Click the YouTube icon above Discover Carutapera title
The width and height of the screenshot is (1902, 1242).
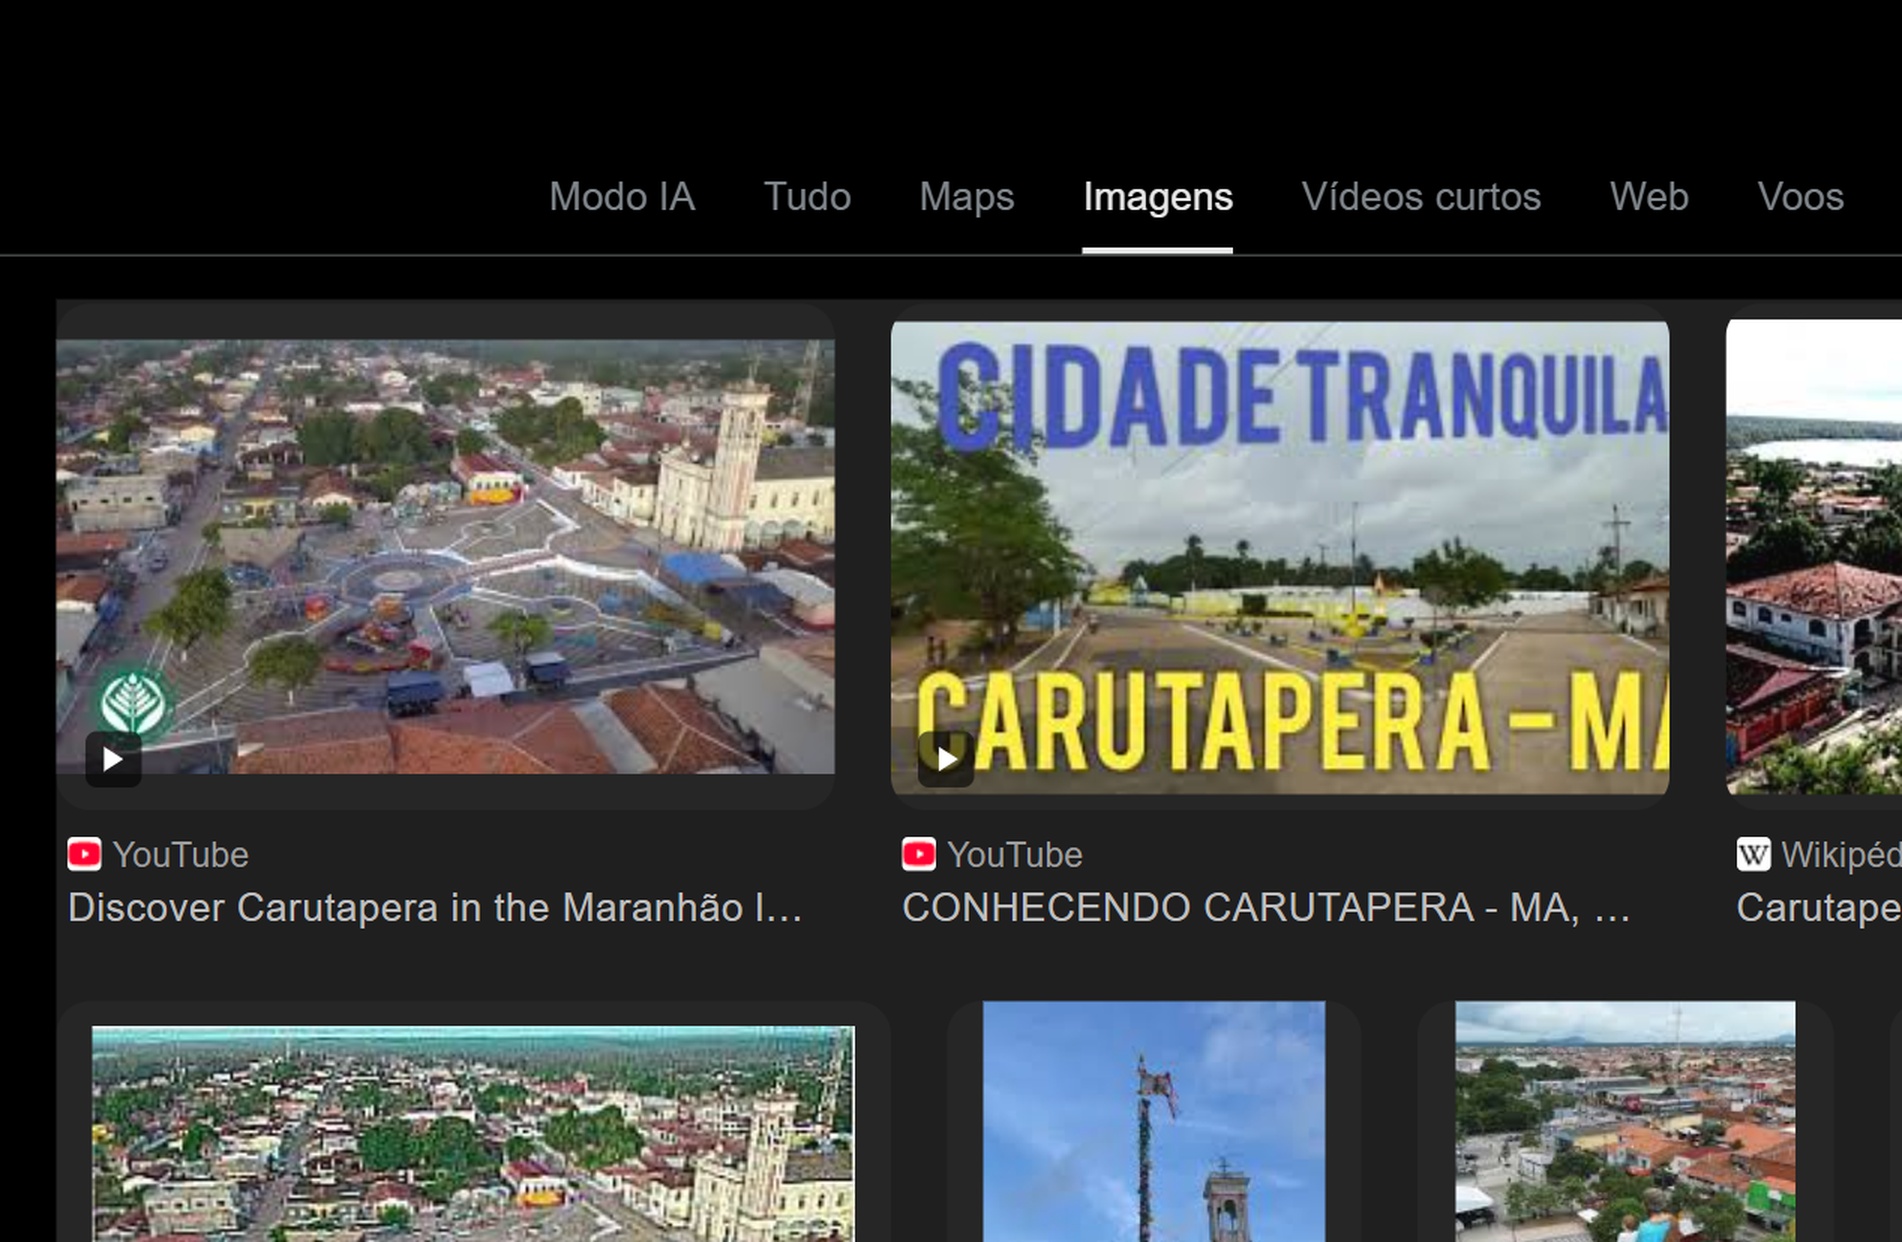(x=85, y=855)
